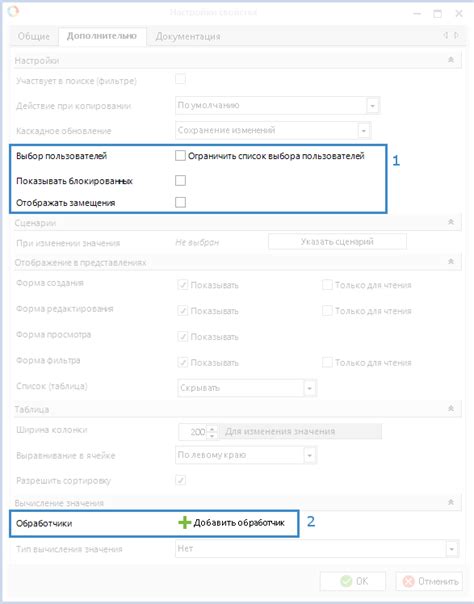Collapse the Вычисление значения section icon
Viewport: 474px width, 604px height.
[x=451, y=502]
